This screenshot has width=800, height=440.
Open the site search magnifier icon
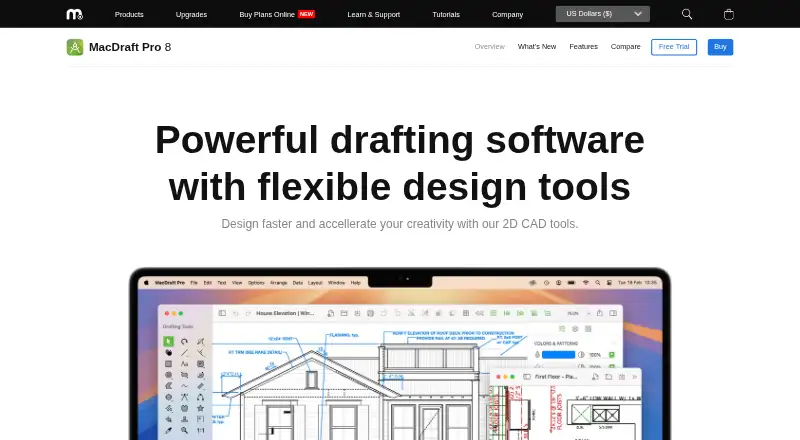tap(687, 14)
